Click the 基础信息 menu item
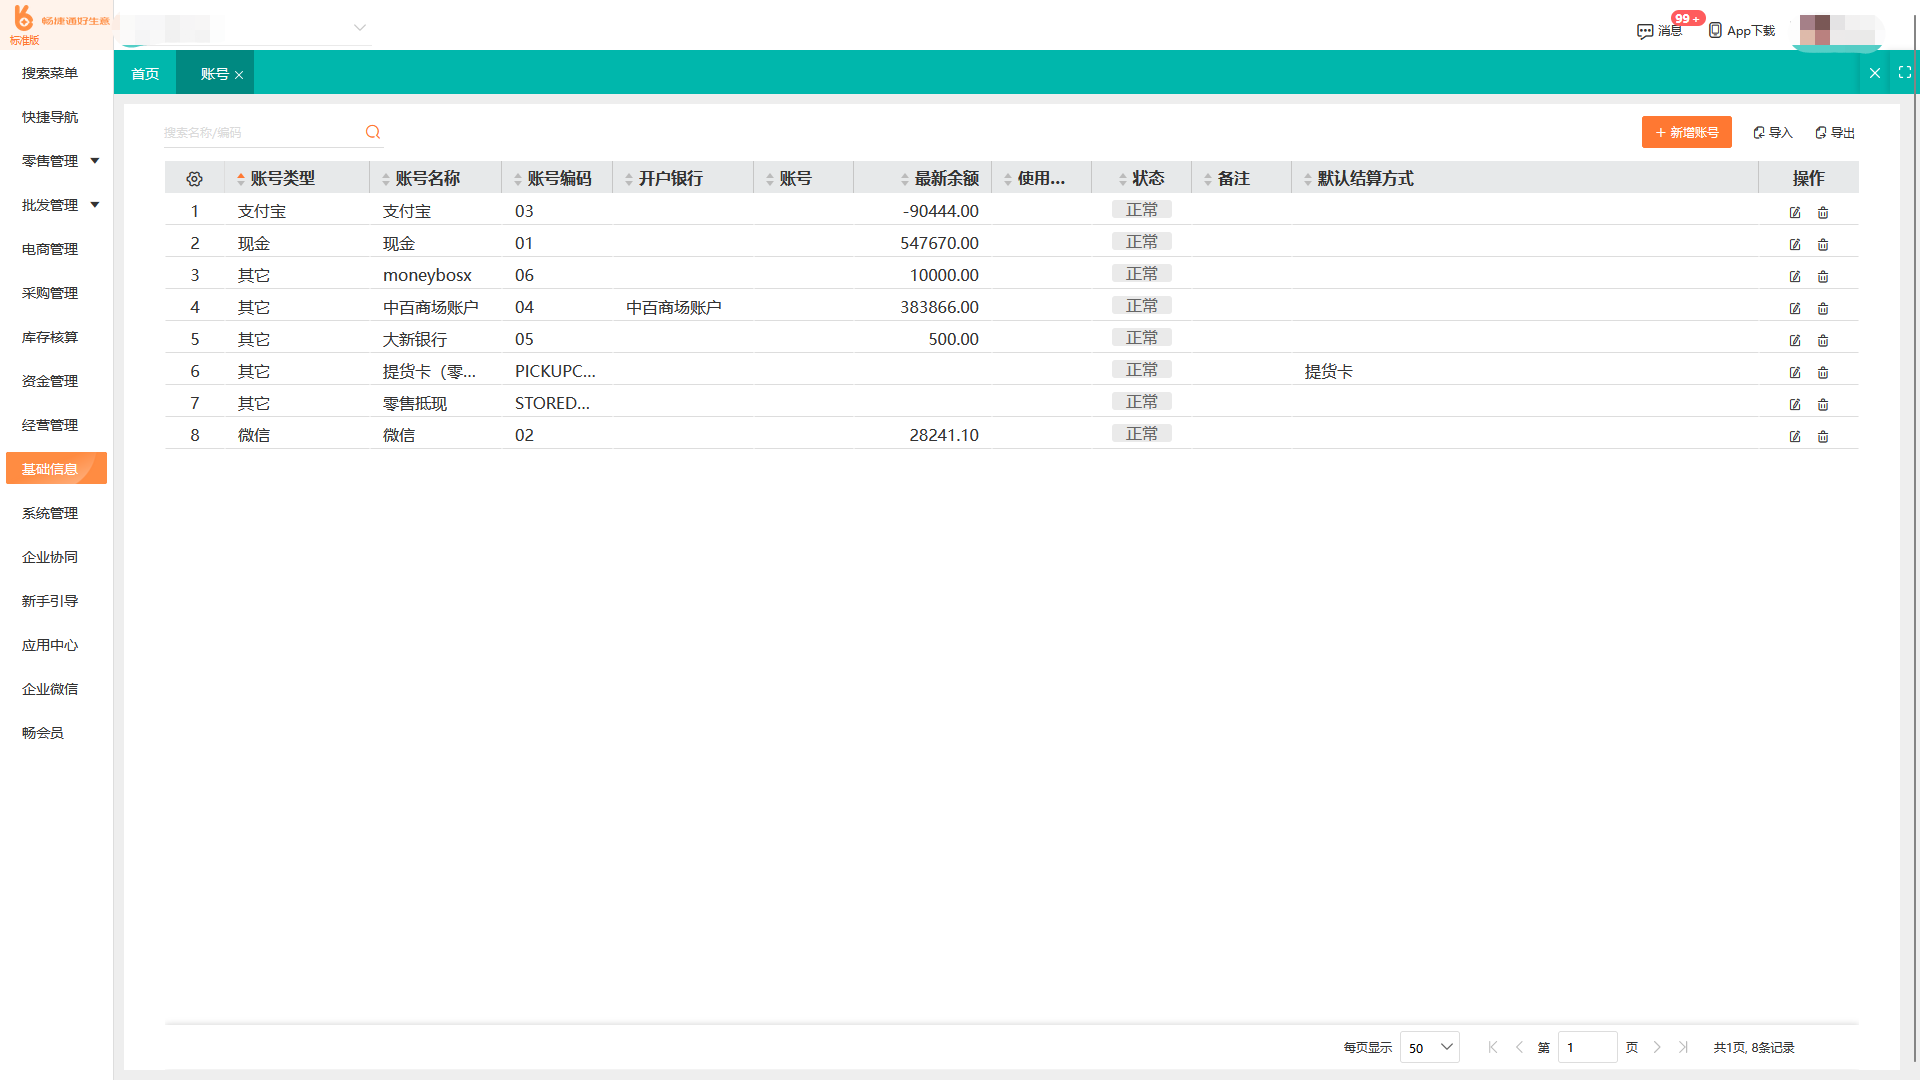The image size is (1920, 1080). (x=51, y=468)
